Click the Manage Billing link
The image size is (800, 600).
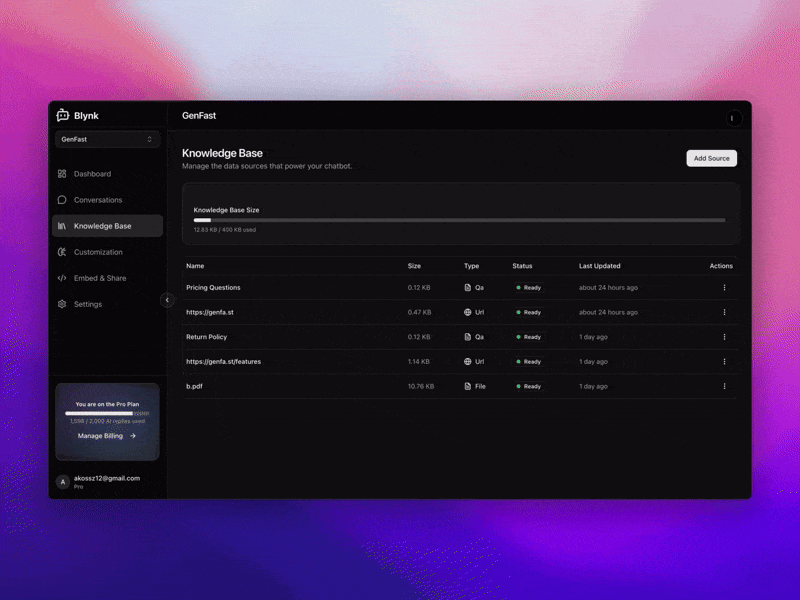(107, 436)
